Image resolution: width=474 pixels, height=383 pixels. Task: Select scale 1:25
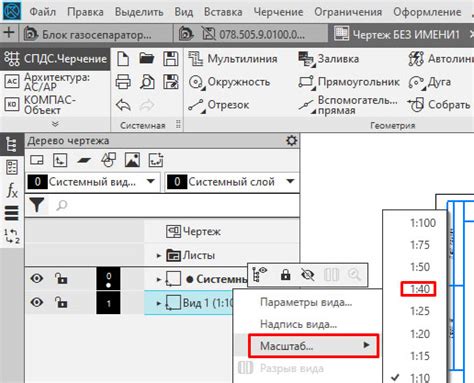(x=420, y=311)
